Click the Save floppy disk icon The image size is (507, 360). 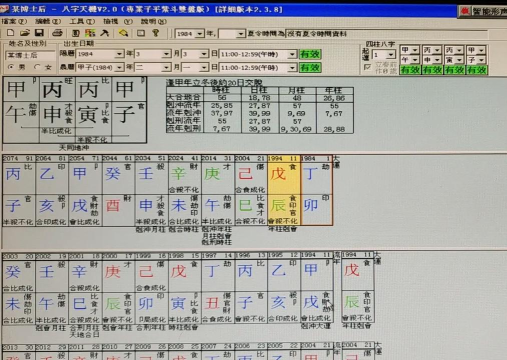click(39, 33)
